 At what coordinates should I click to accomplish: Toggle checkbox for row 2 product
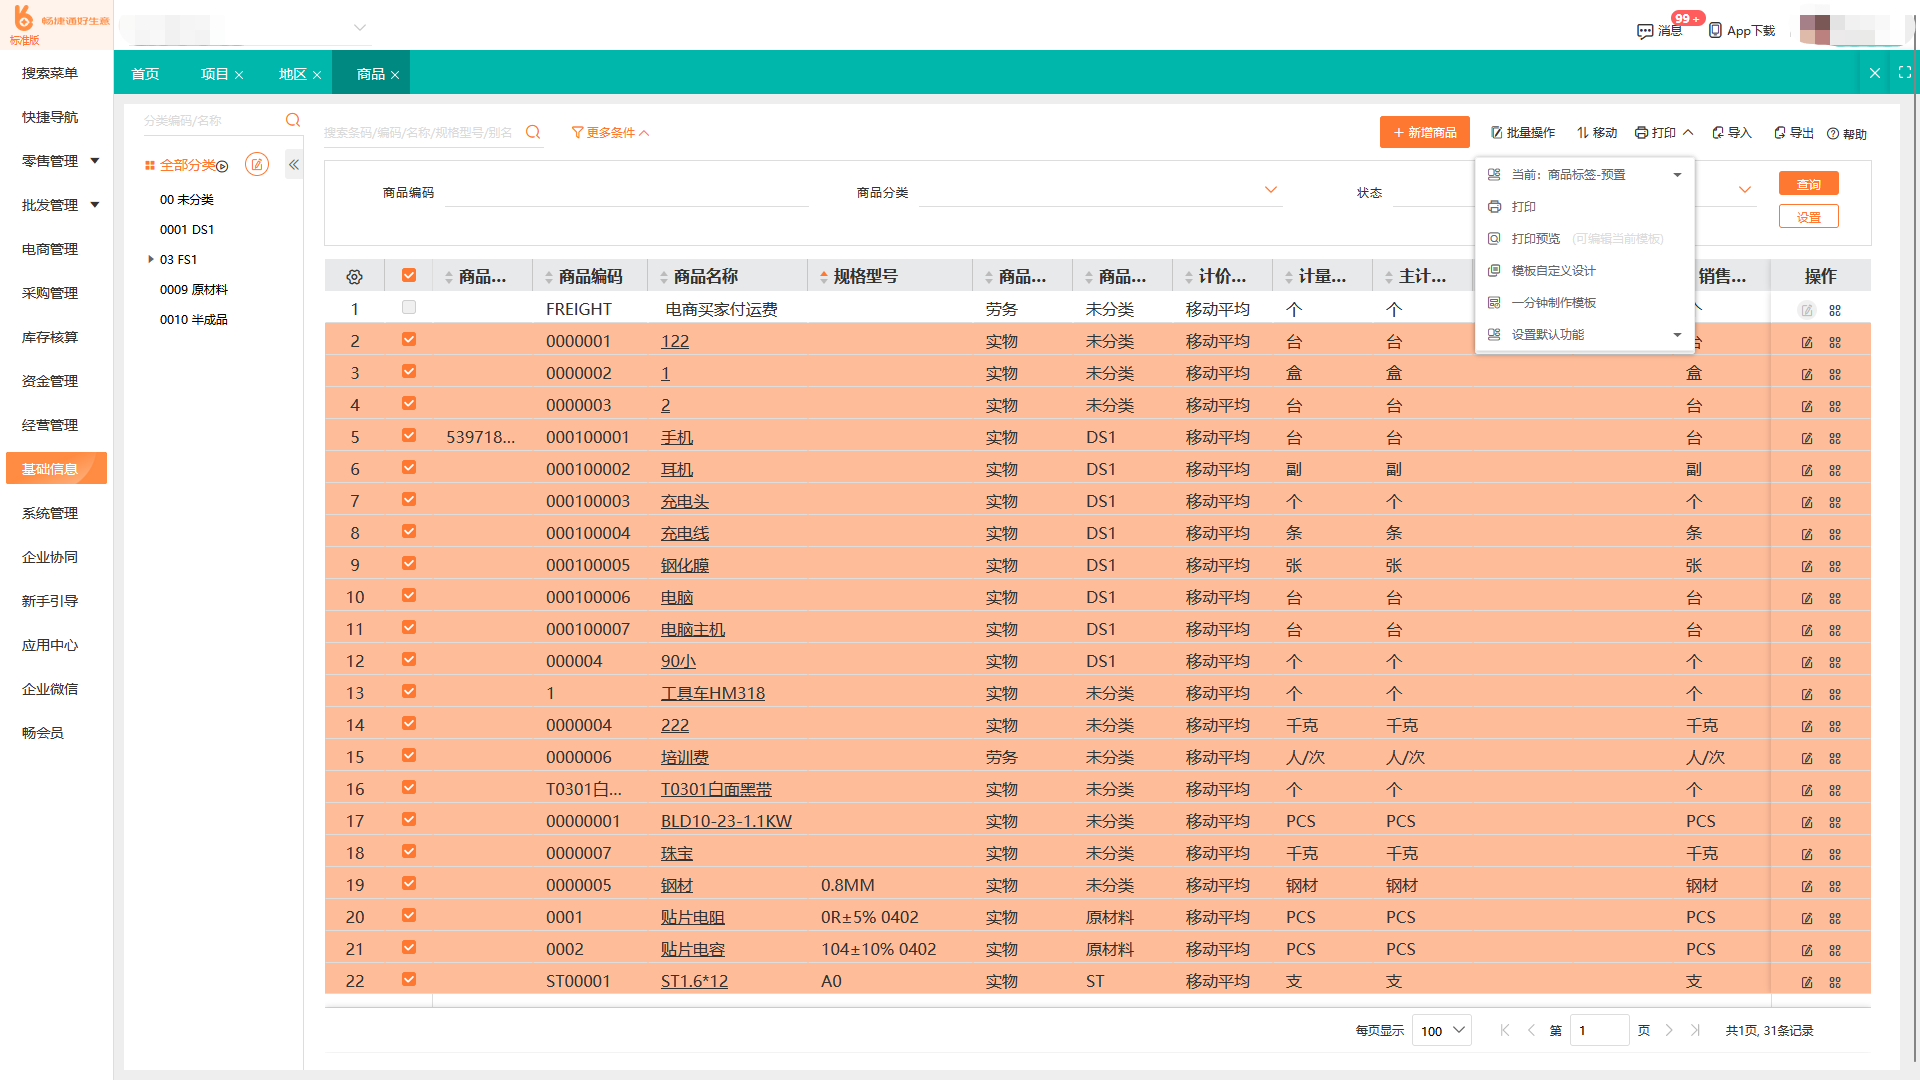409,339
